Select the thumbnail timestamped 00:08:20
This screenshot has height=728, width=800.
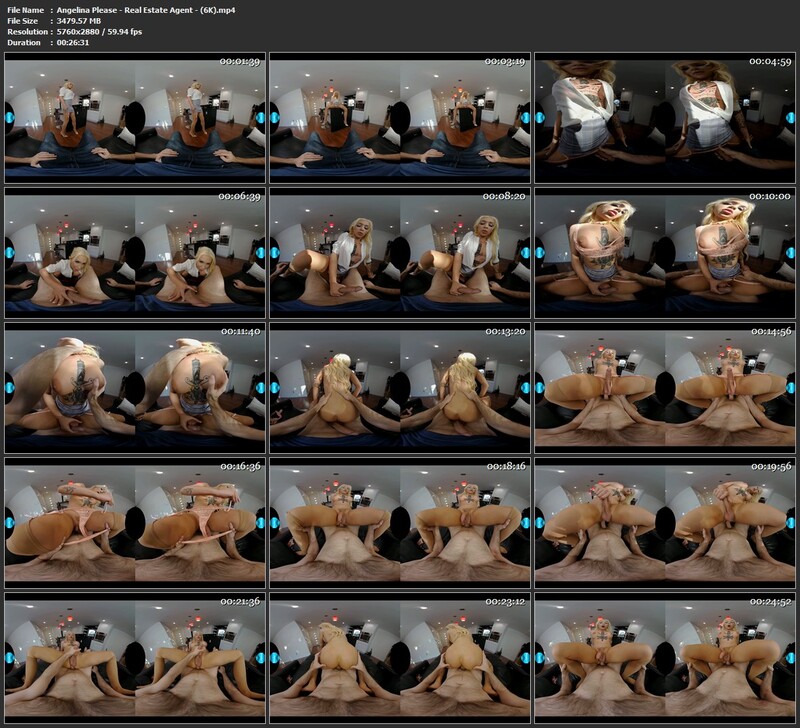(x=400, y=252)
